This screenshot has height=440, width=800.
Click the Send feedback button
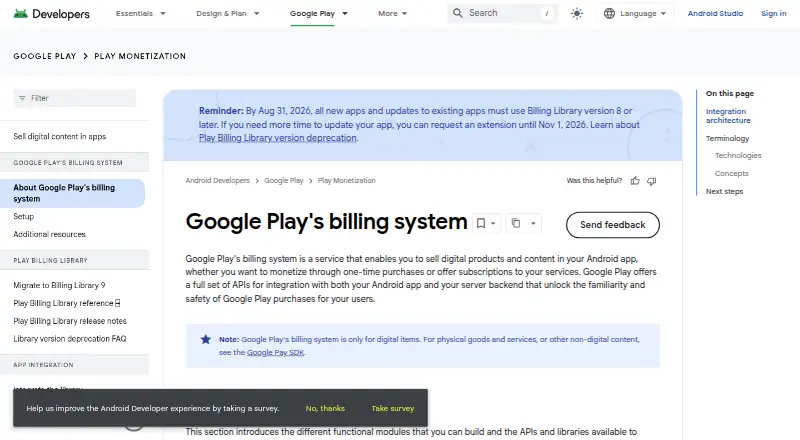(612, 225)
